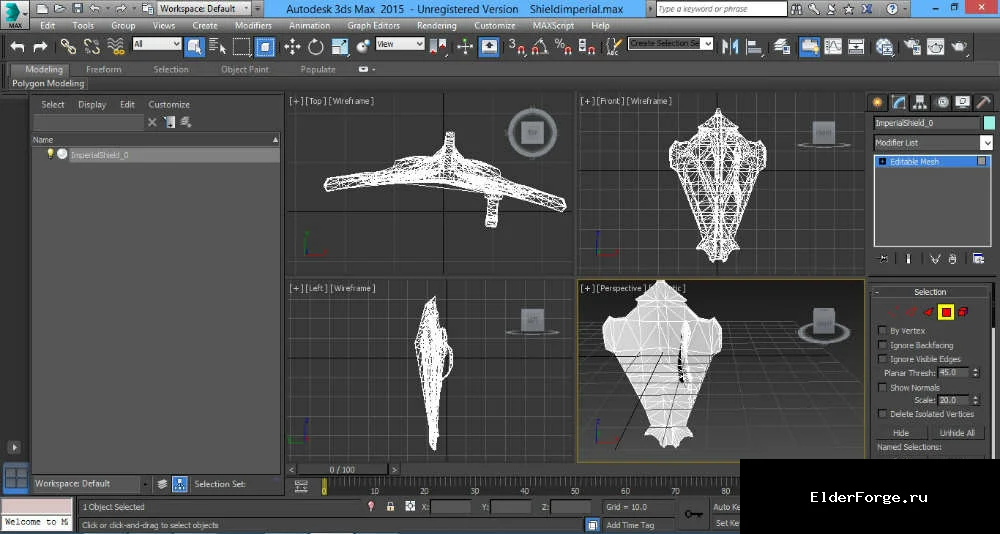The height and width of the screenshot is (534, 1000).
Task: Select the Select and Move tool
Action: (292, 46)
